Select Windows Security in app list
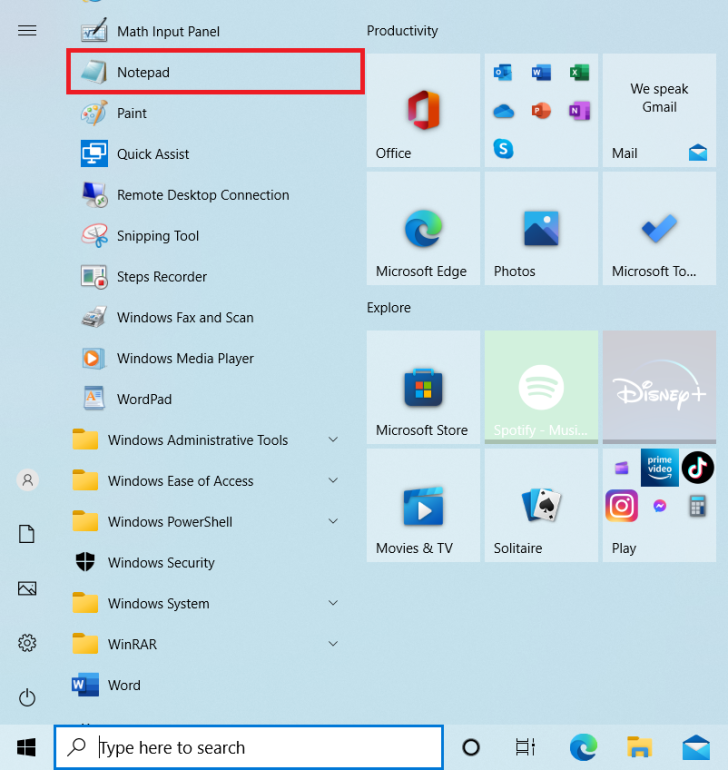Screen dimensions: 728x770 click(160, 563)
